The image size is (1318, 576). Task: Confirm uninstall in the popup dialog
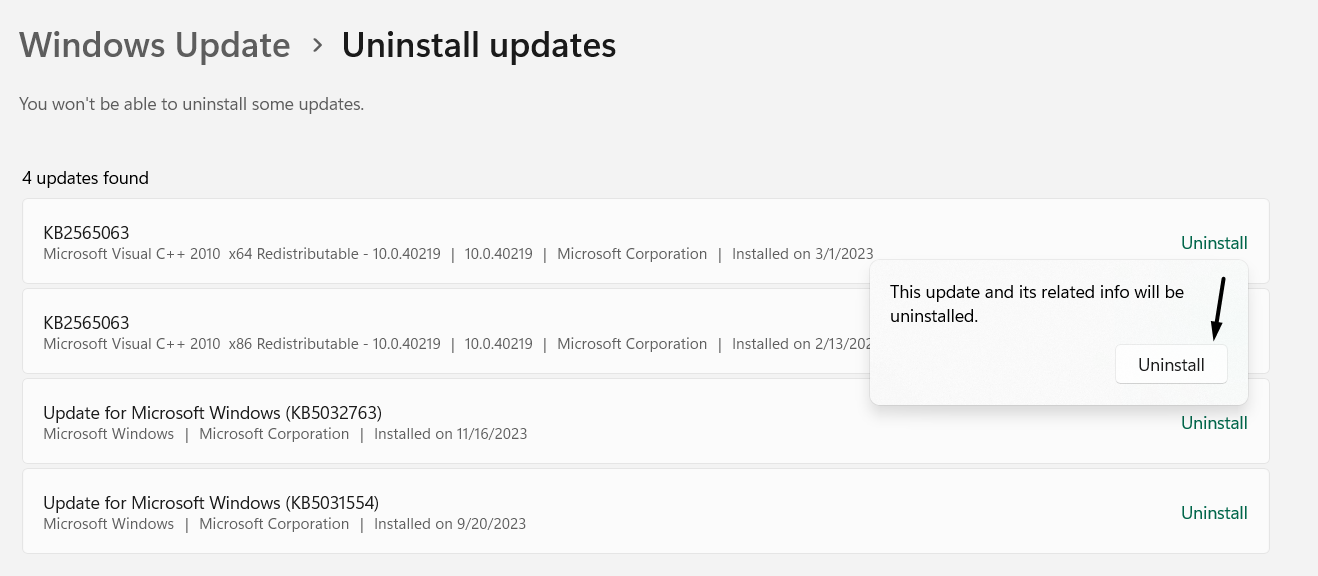(x=1171, y=364)
